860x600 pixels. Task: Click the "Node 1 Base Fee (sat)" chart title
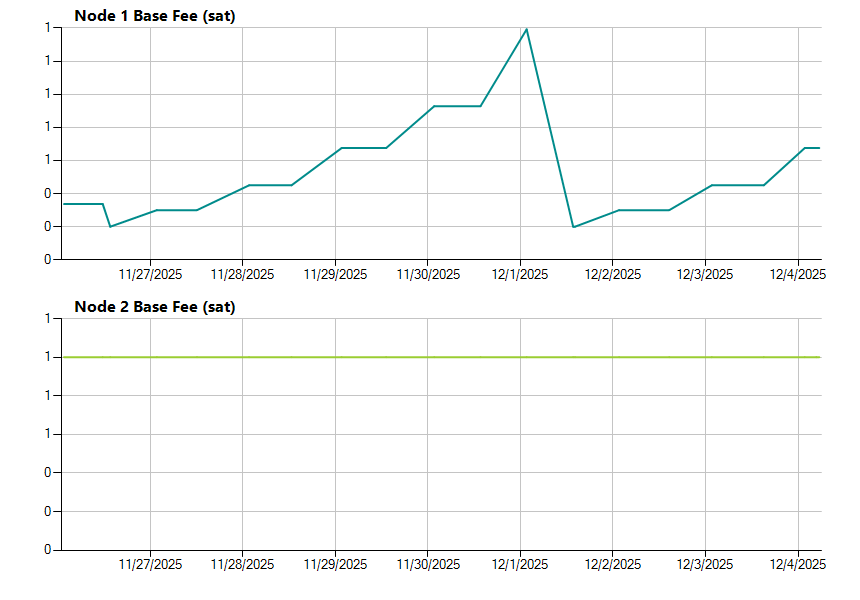tap(155, 16)
